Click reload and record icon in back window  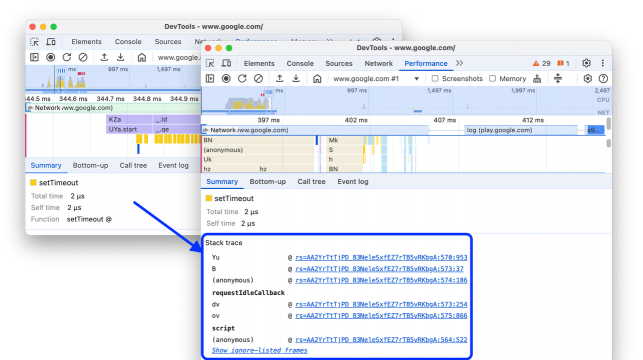(67, 57)
